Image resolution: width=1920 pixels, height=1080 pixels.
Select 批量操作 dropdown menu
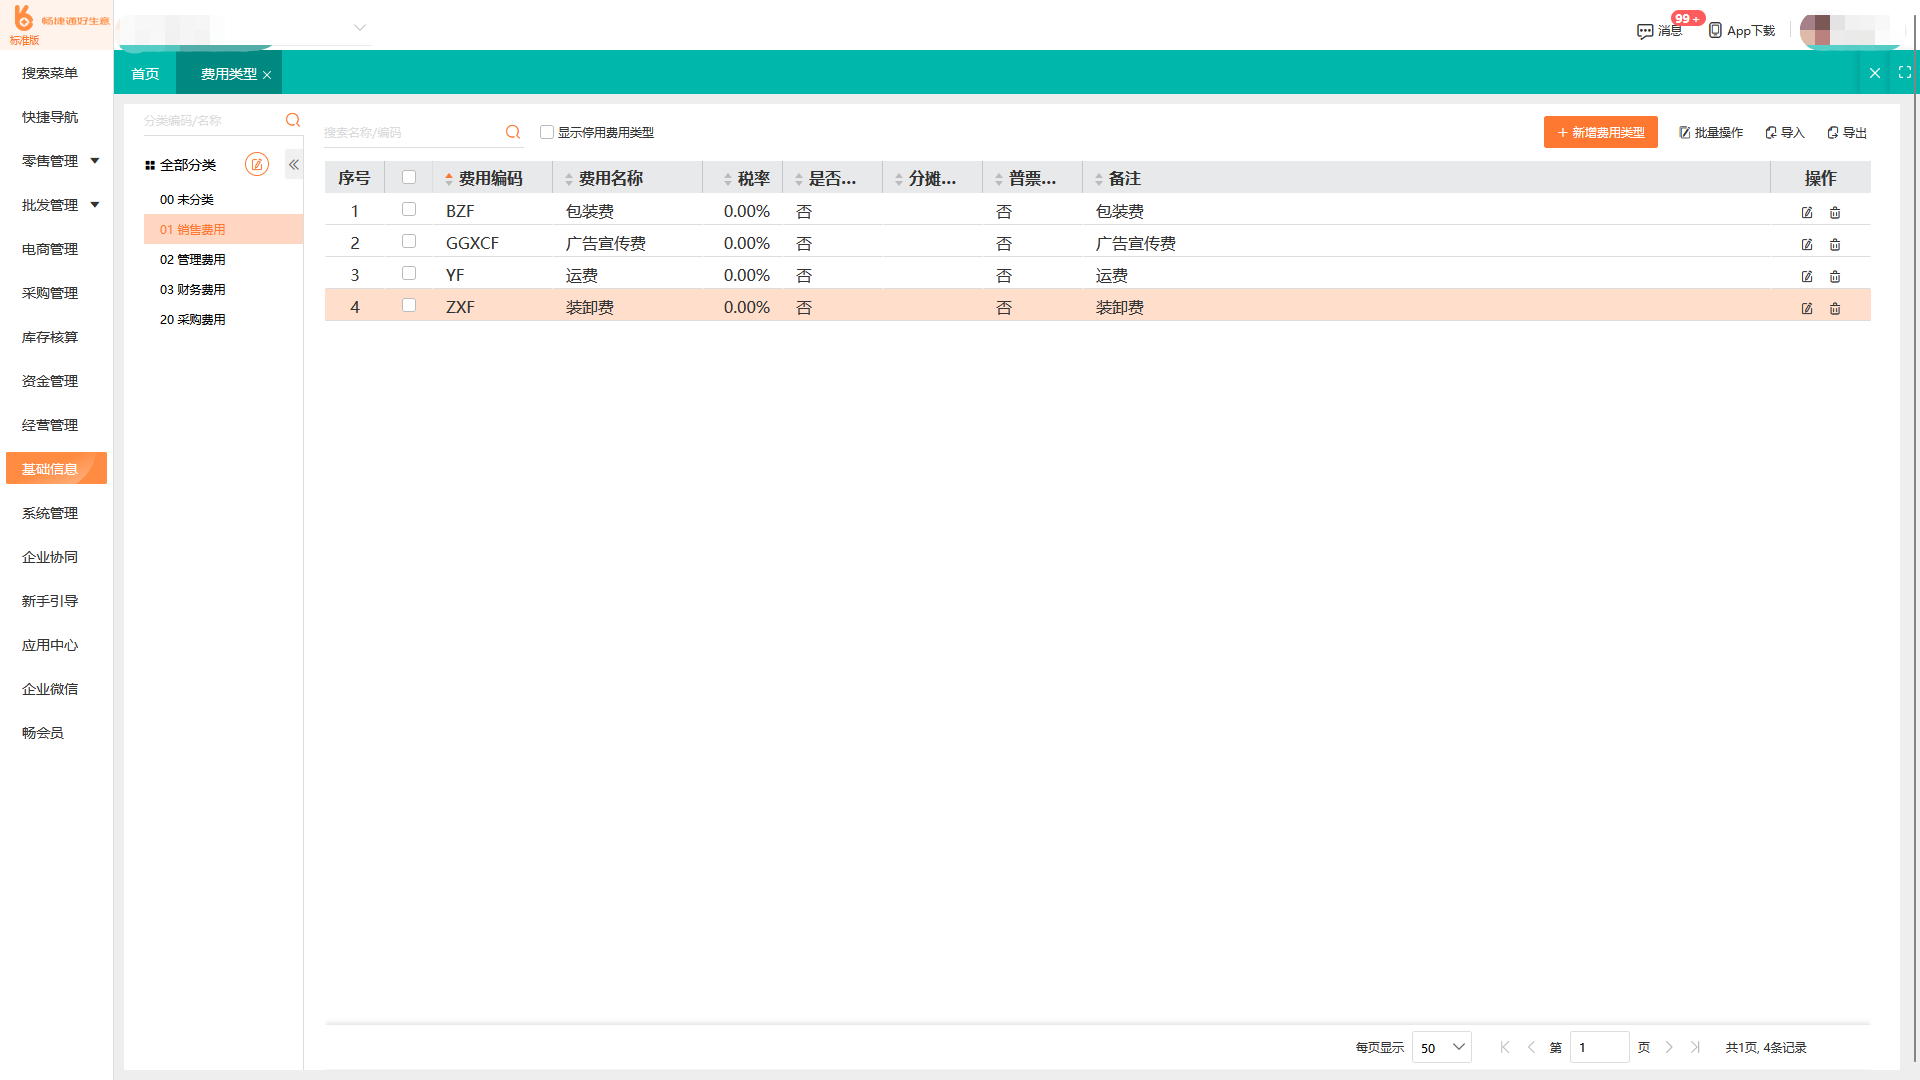pyautogui.click(x=1709, y=131)
